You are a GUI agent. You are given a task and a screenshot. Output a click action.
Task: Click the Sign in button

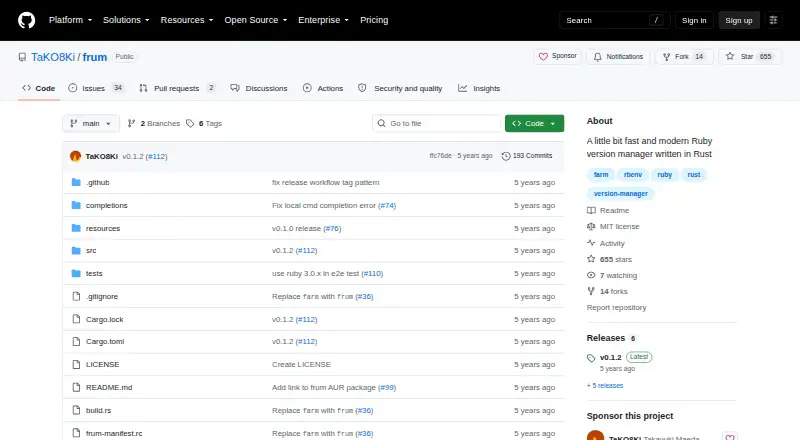pyautogui.click(x=694, y=20)
